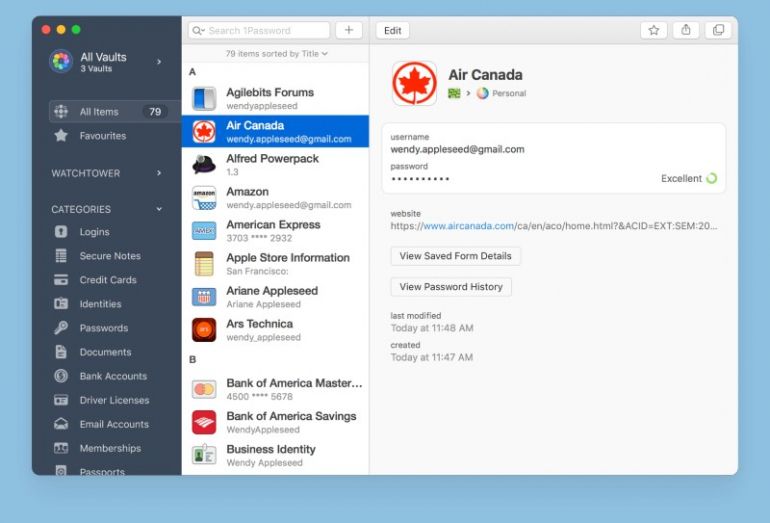Click the Excellent password strength indicator
This screenshot has width=770, height=523.
tap(689, 178)
